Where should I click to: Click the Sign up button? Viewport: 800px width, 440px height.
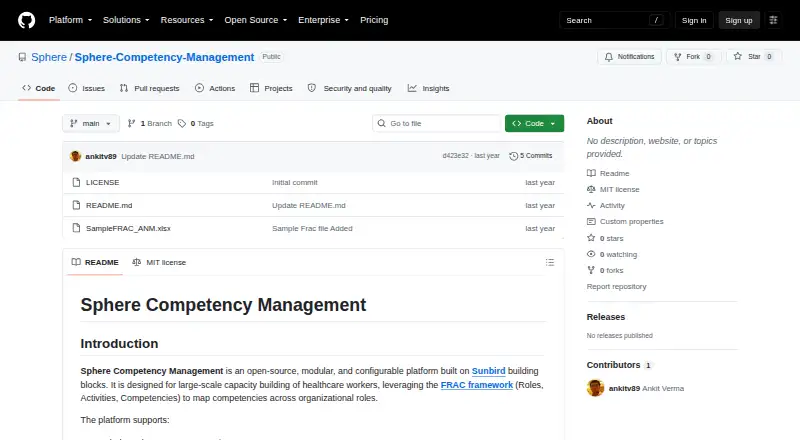pos(739,20)
